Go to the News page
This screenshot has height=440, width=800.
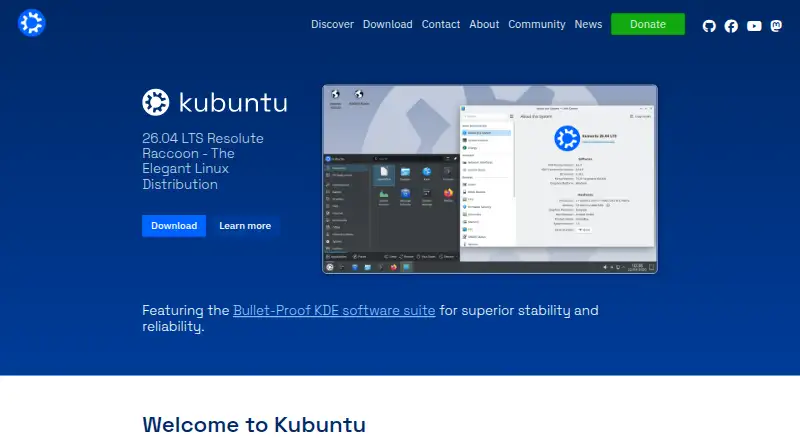click(588, 24)
